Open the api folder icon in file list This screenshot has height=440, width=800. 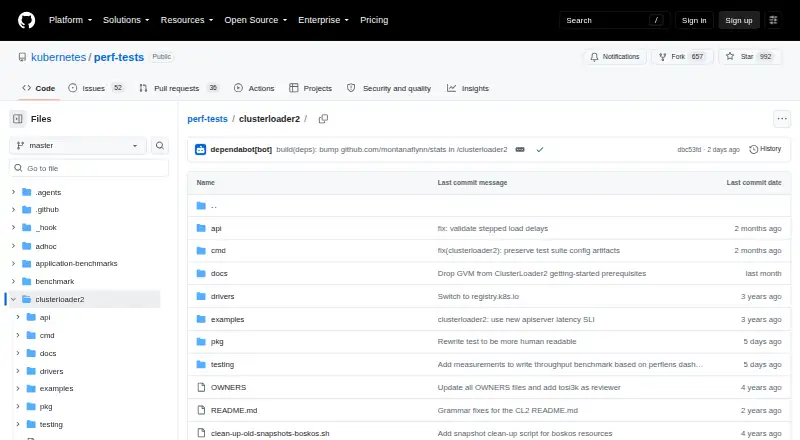tap(201, 228)
